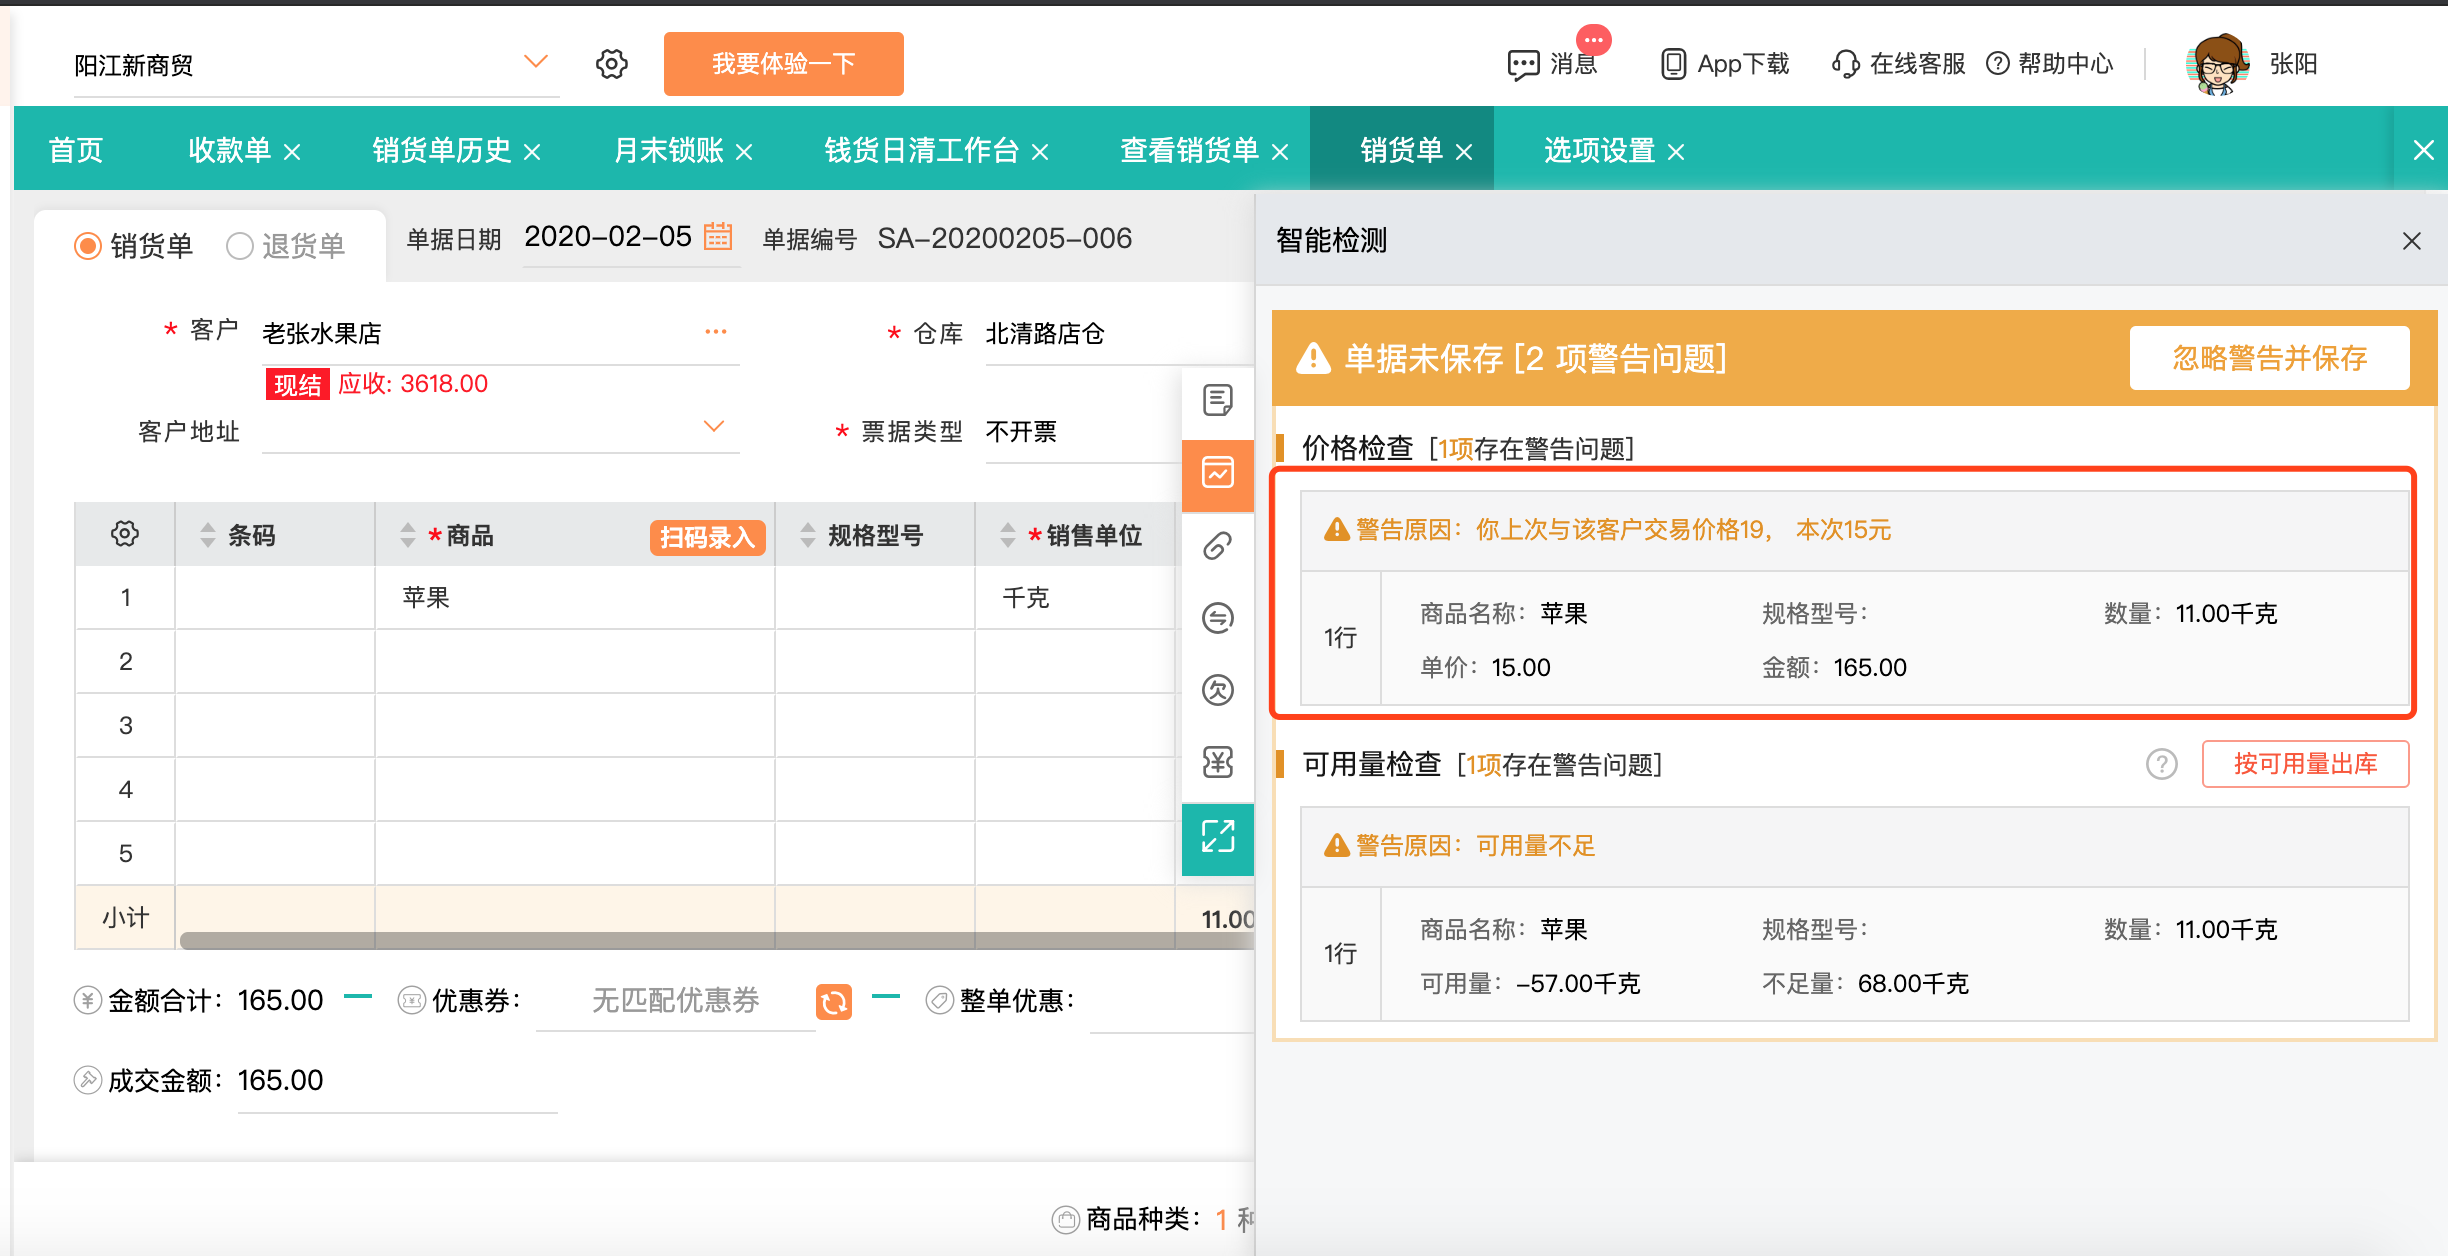Click the close icon on 智能检测 panel
This screenshot has width=2448, height=1256.
[x=2411, y=240]
